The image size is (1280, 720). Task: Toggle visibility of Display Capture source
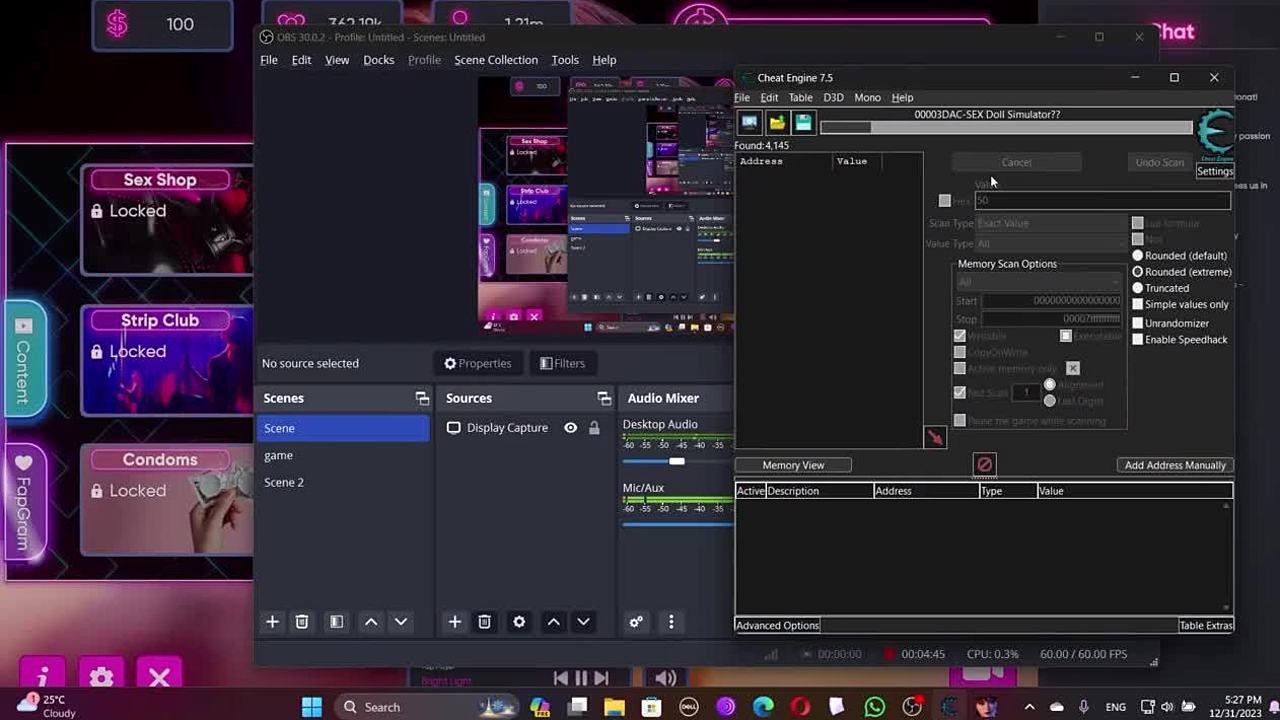click(570, 428)
